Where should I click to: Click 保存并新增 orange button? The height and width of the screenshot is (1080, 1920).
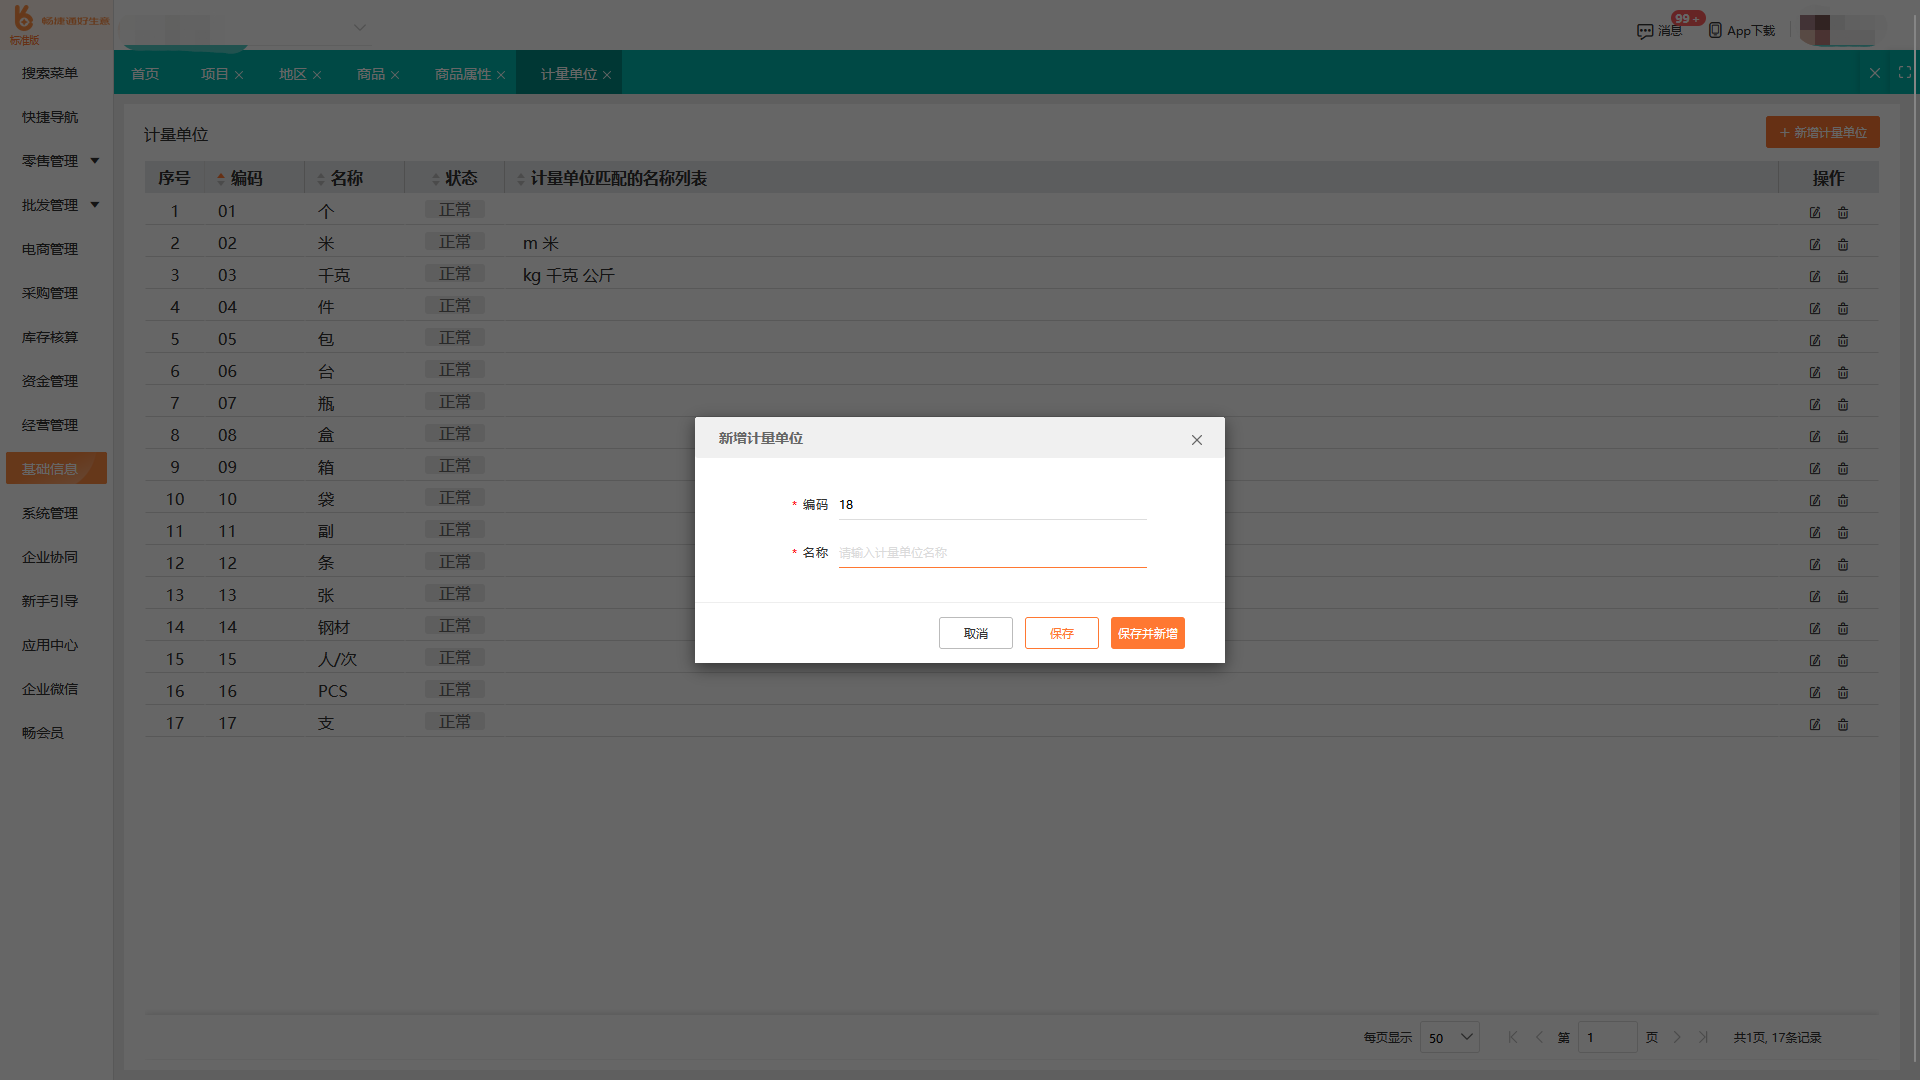pyautogui.click(x=1147, y=633)
